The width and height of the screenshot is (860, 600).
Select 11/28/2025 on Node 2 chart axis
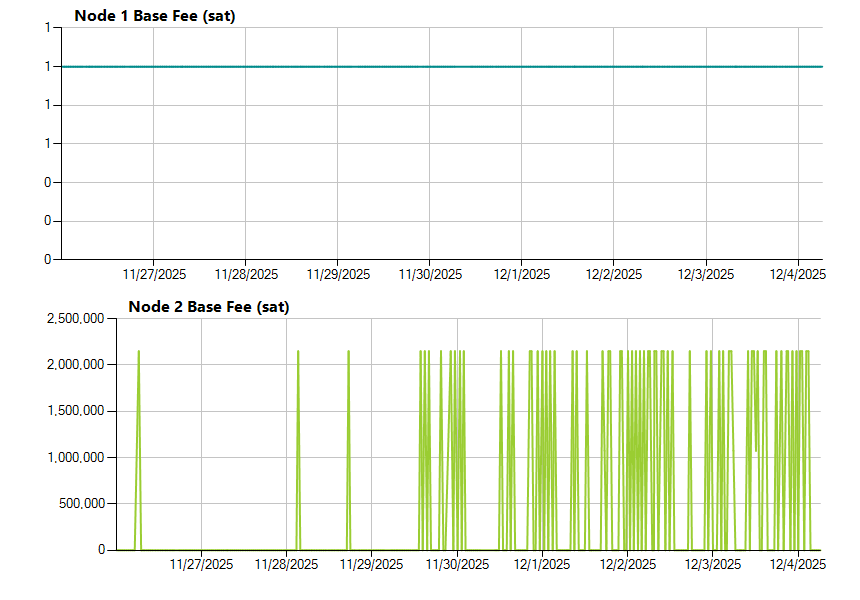click(287, 565)
